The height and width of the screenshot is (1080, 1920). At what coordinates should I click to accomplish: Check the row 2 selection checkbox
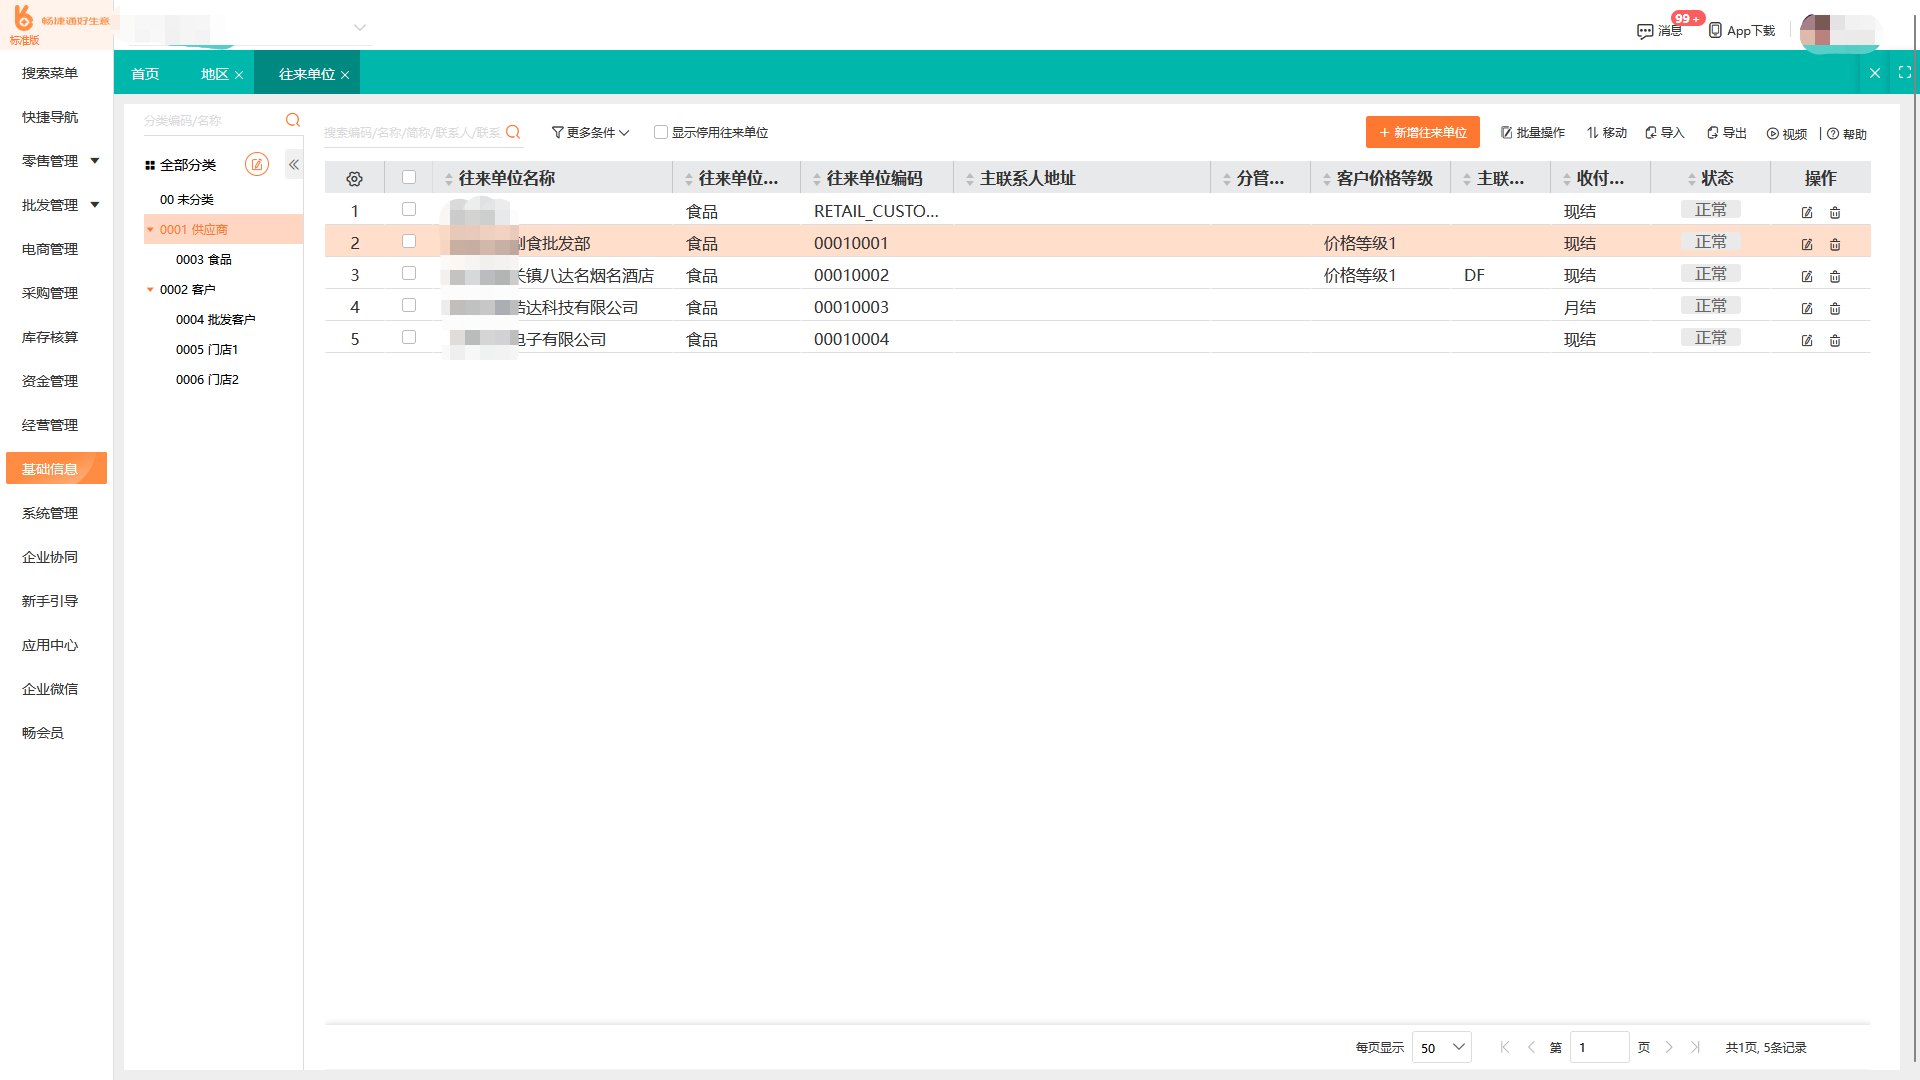coord(407,241)
